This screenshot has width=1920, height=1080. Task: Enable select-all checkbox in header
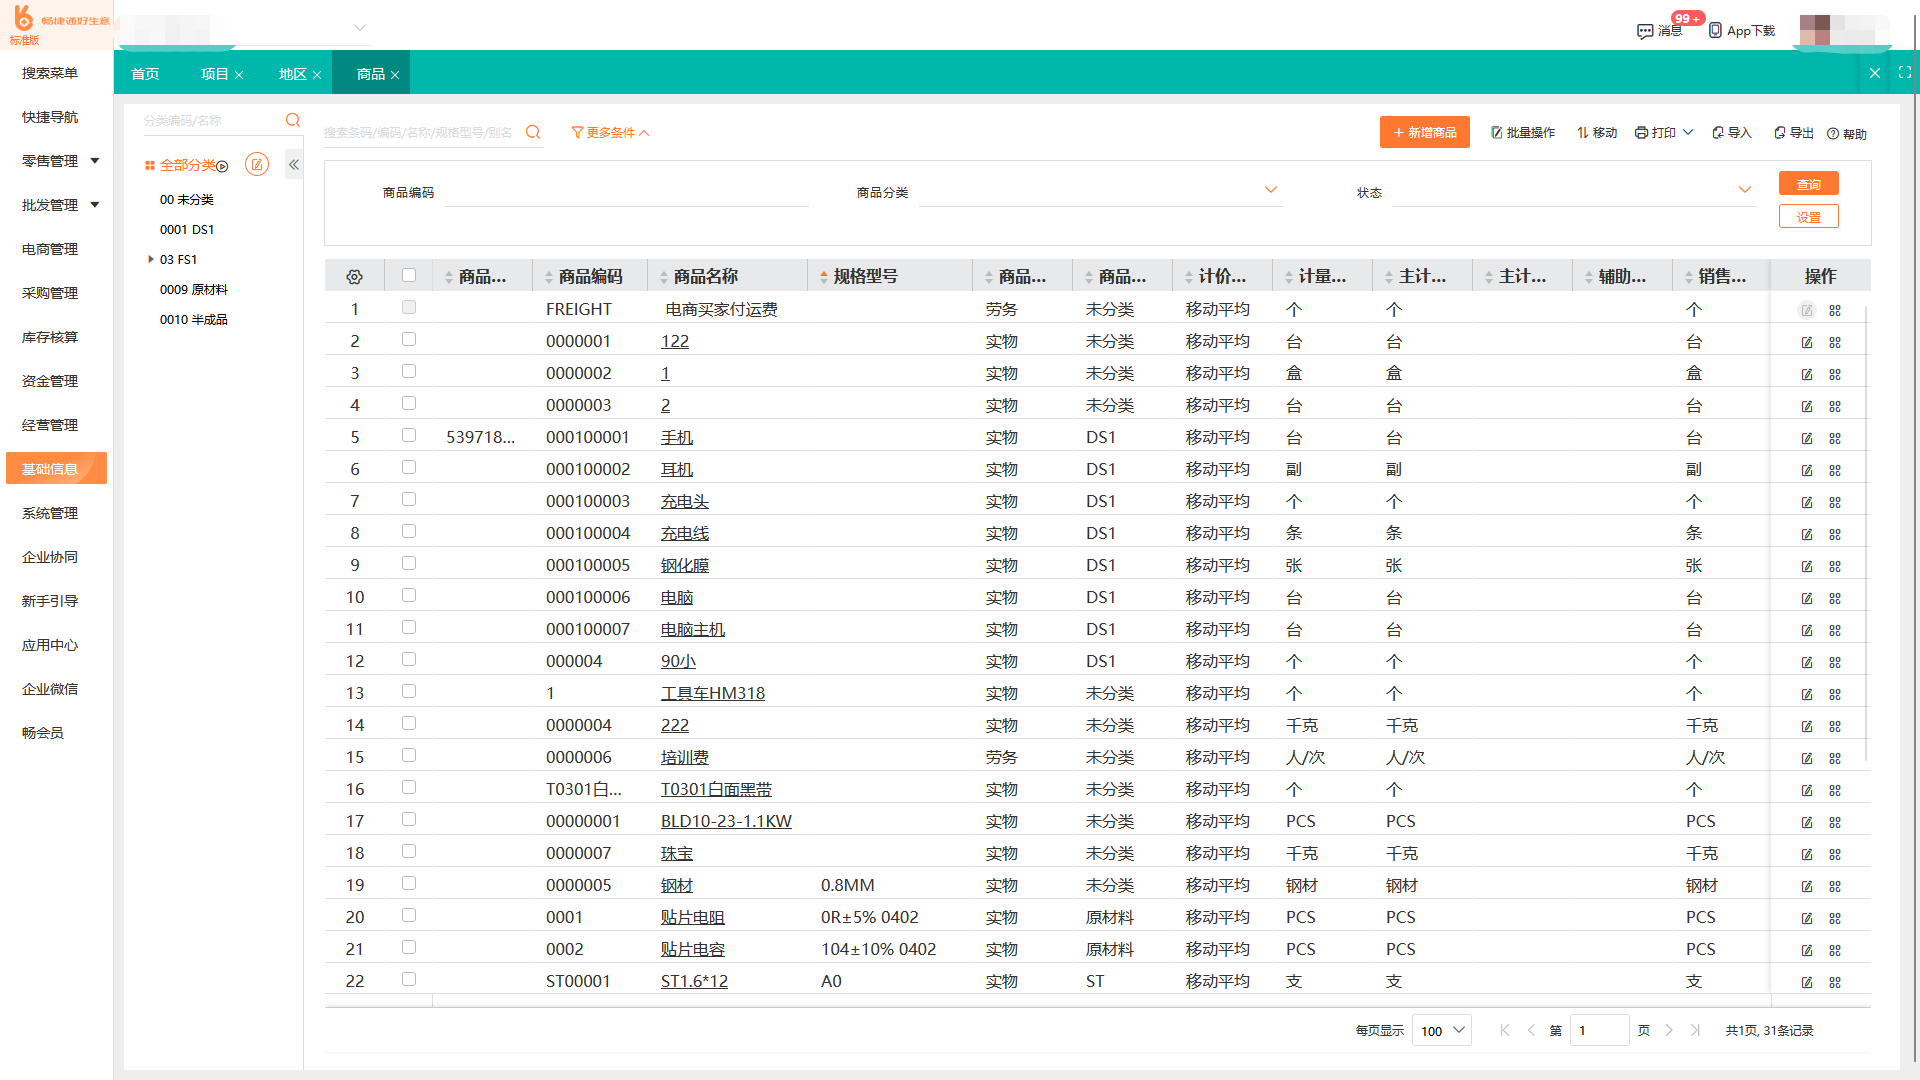(x=410, y=274)
